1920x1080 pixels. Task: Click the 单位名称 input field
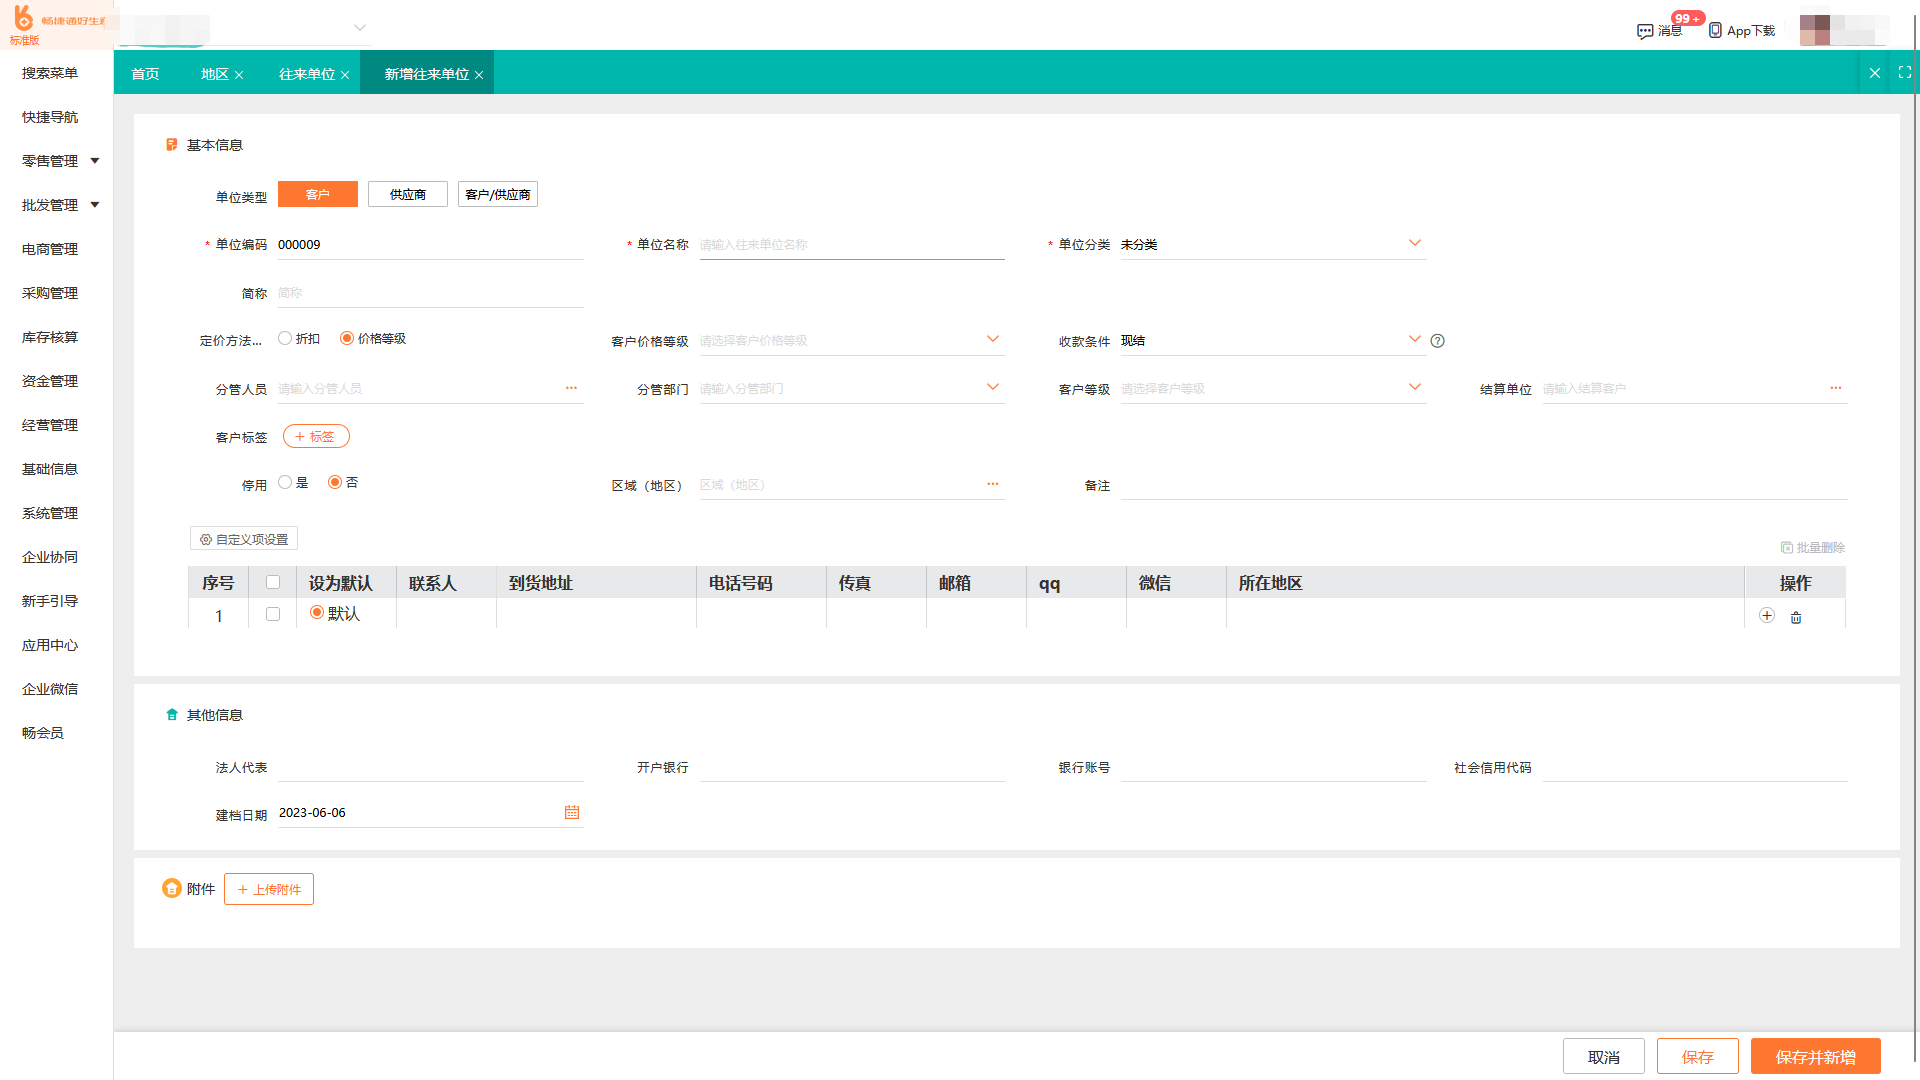pyautogui.click(x=851, y=244)
